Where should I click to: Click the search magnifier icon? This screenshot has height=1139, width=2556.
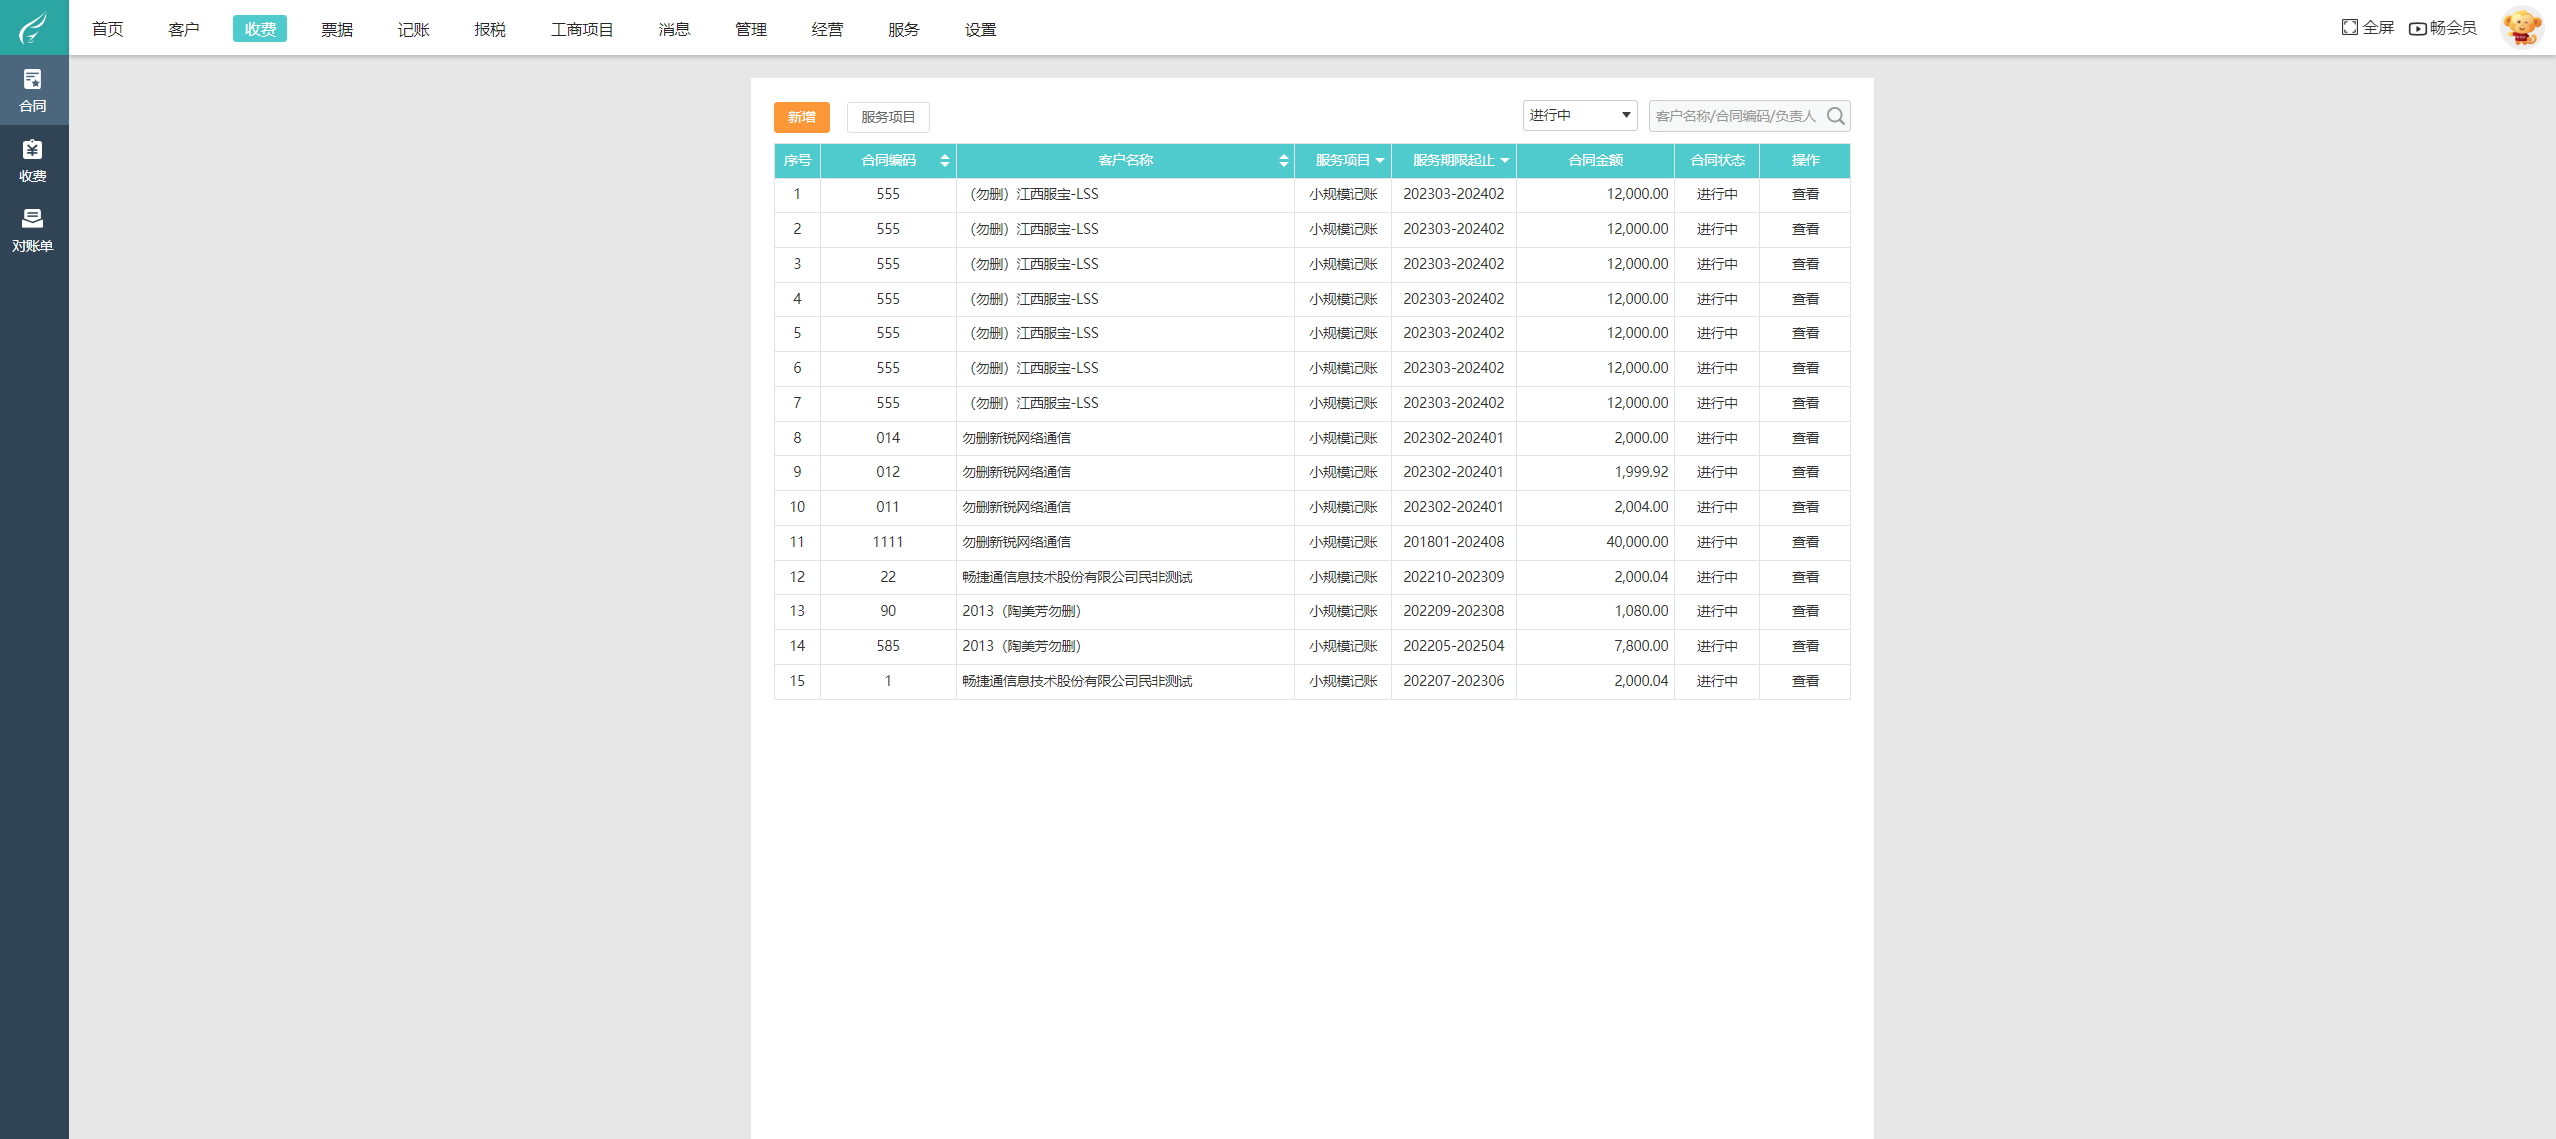1837,116
